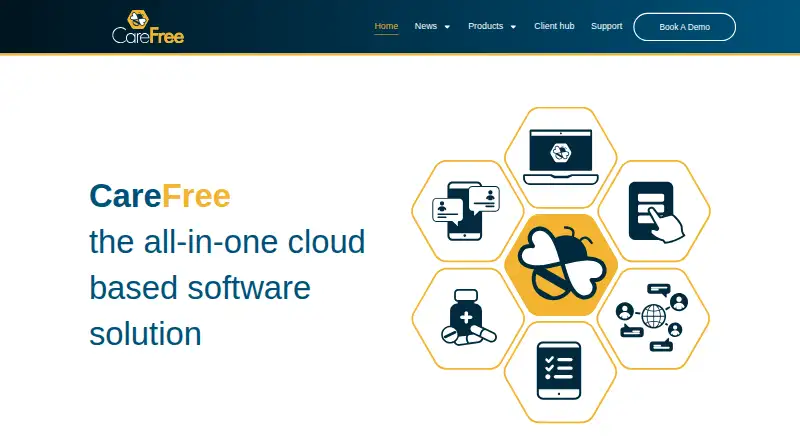Open the laptop hexagon icon

click(x=561, y=157)
